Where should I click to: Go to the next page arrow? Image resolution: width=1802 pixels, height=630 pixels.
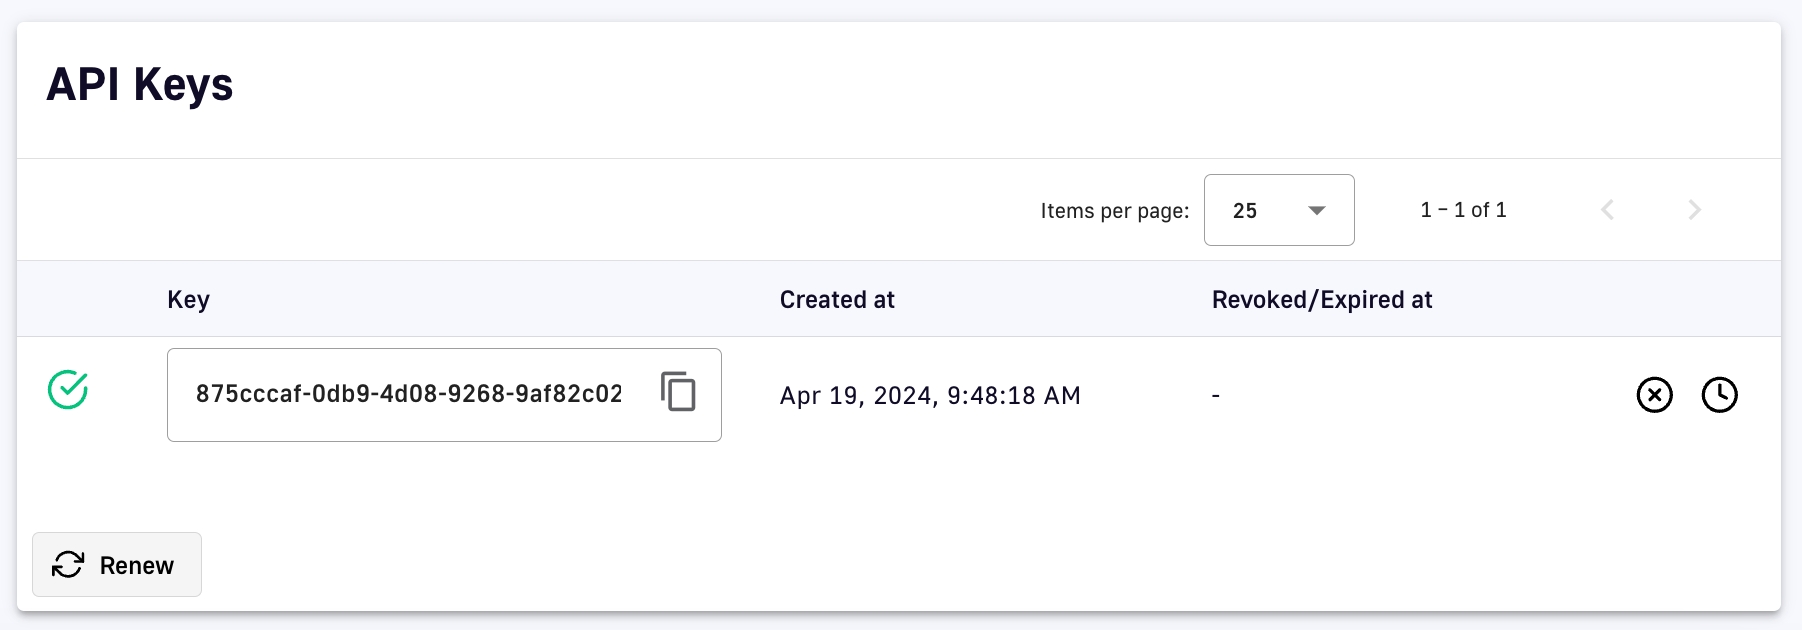(1694, 210)
